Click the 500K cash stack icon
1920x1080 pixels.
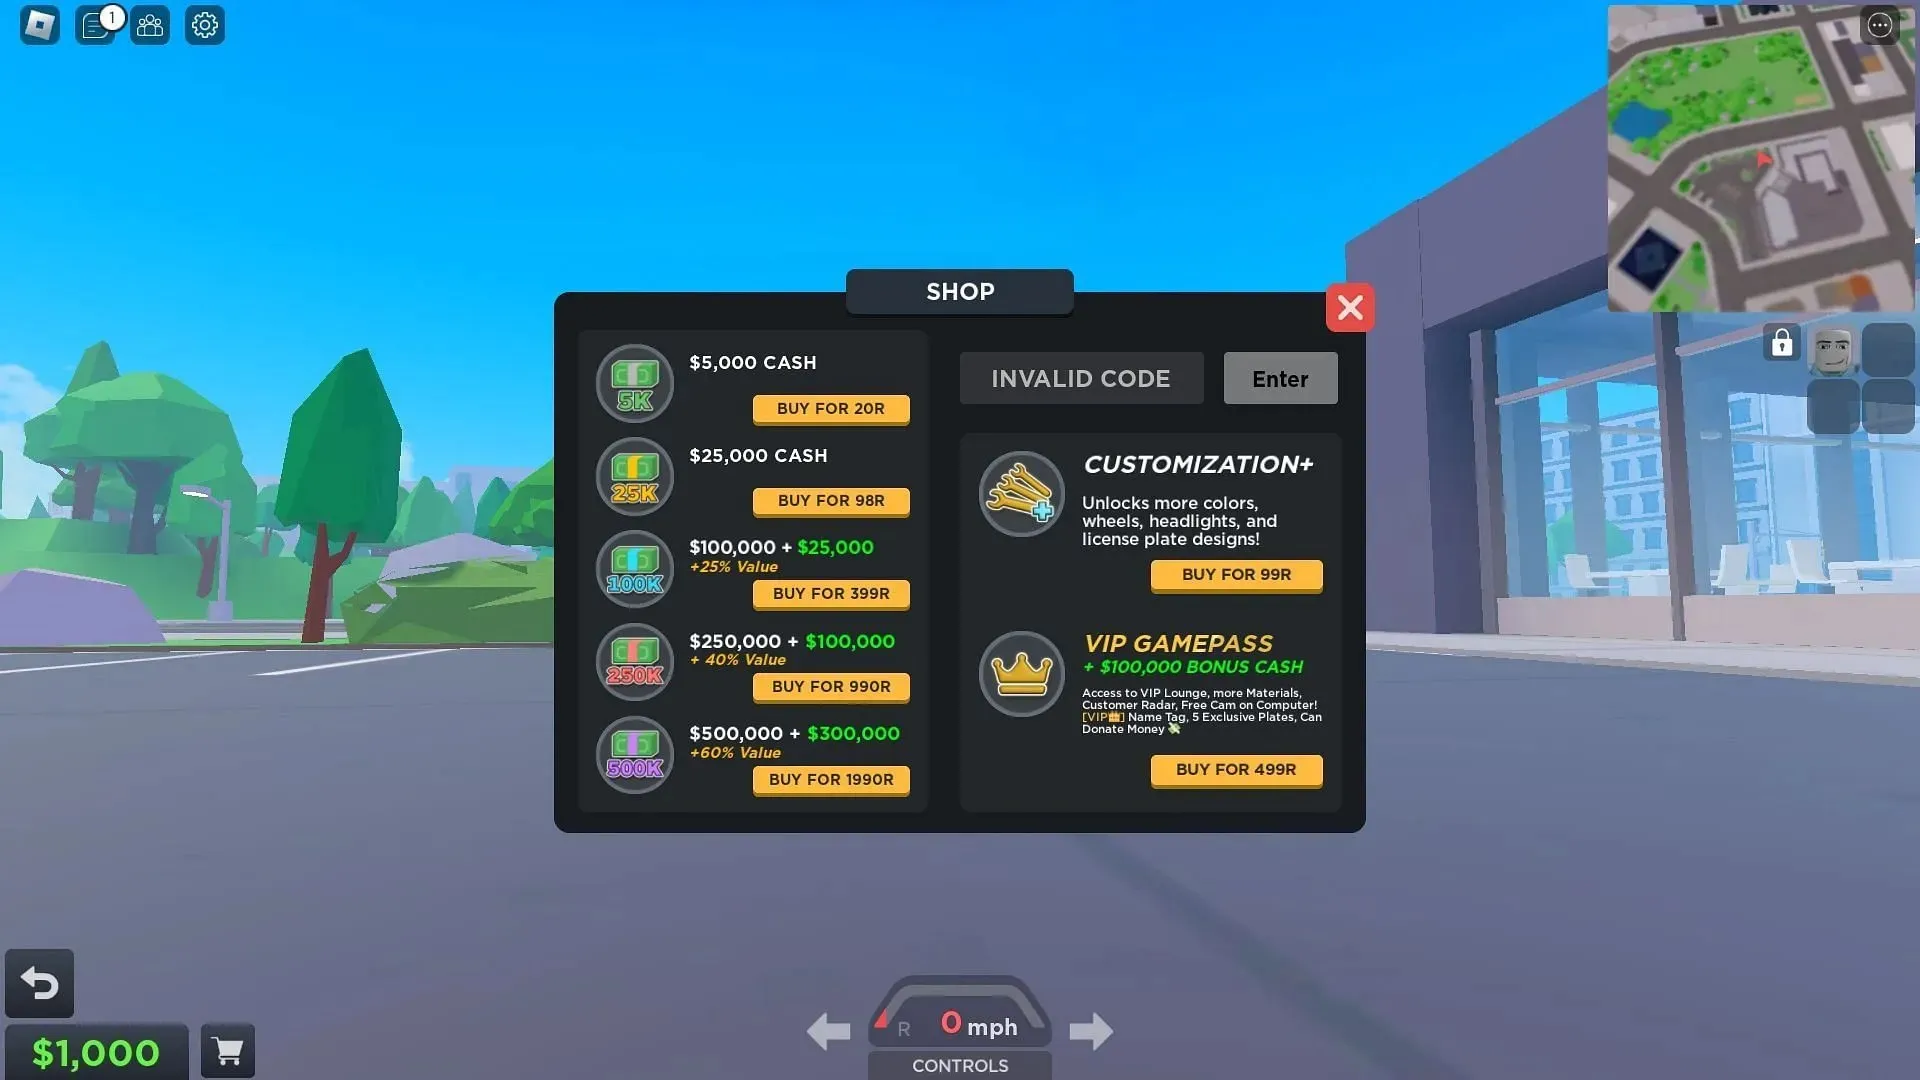pyautogui.click(x=634, y=754)
